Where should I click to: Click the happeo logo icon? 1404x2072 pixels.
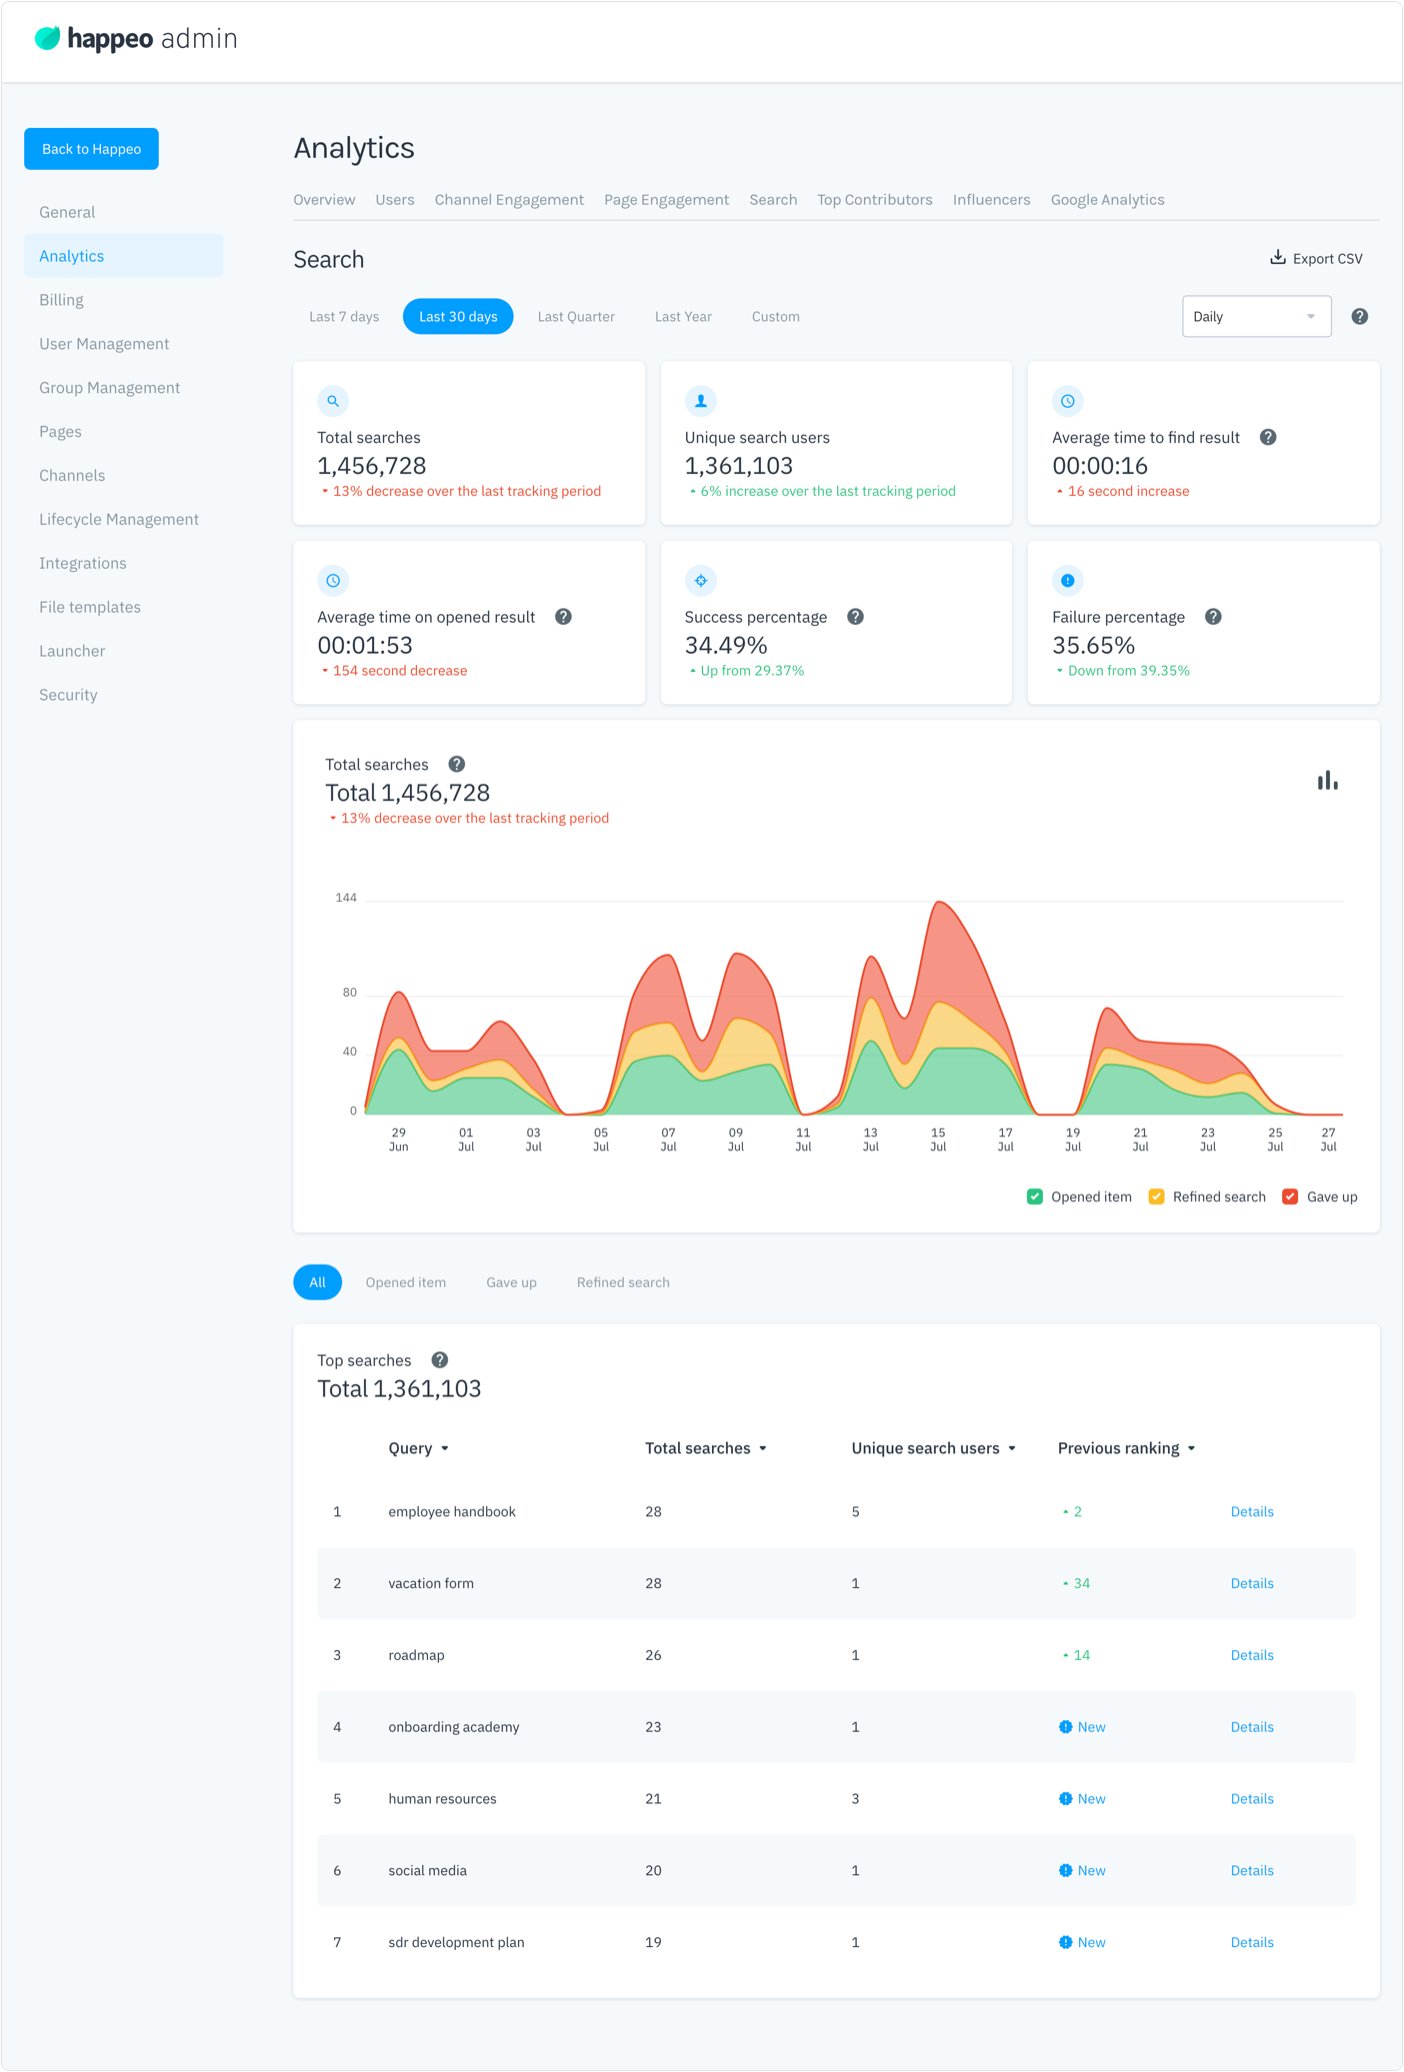(47, 39)
